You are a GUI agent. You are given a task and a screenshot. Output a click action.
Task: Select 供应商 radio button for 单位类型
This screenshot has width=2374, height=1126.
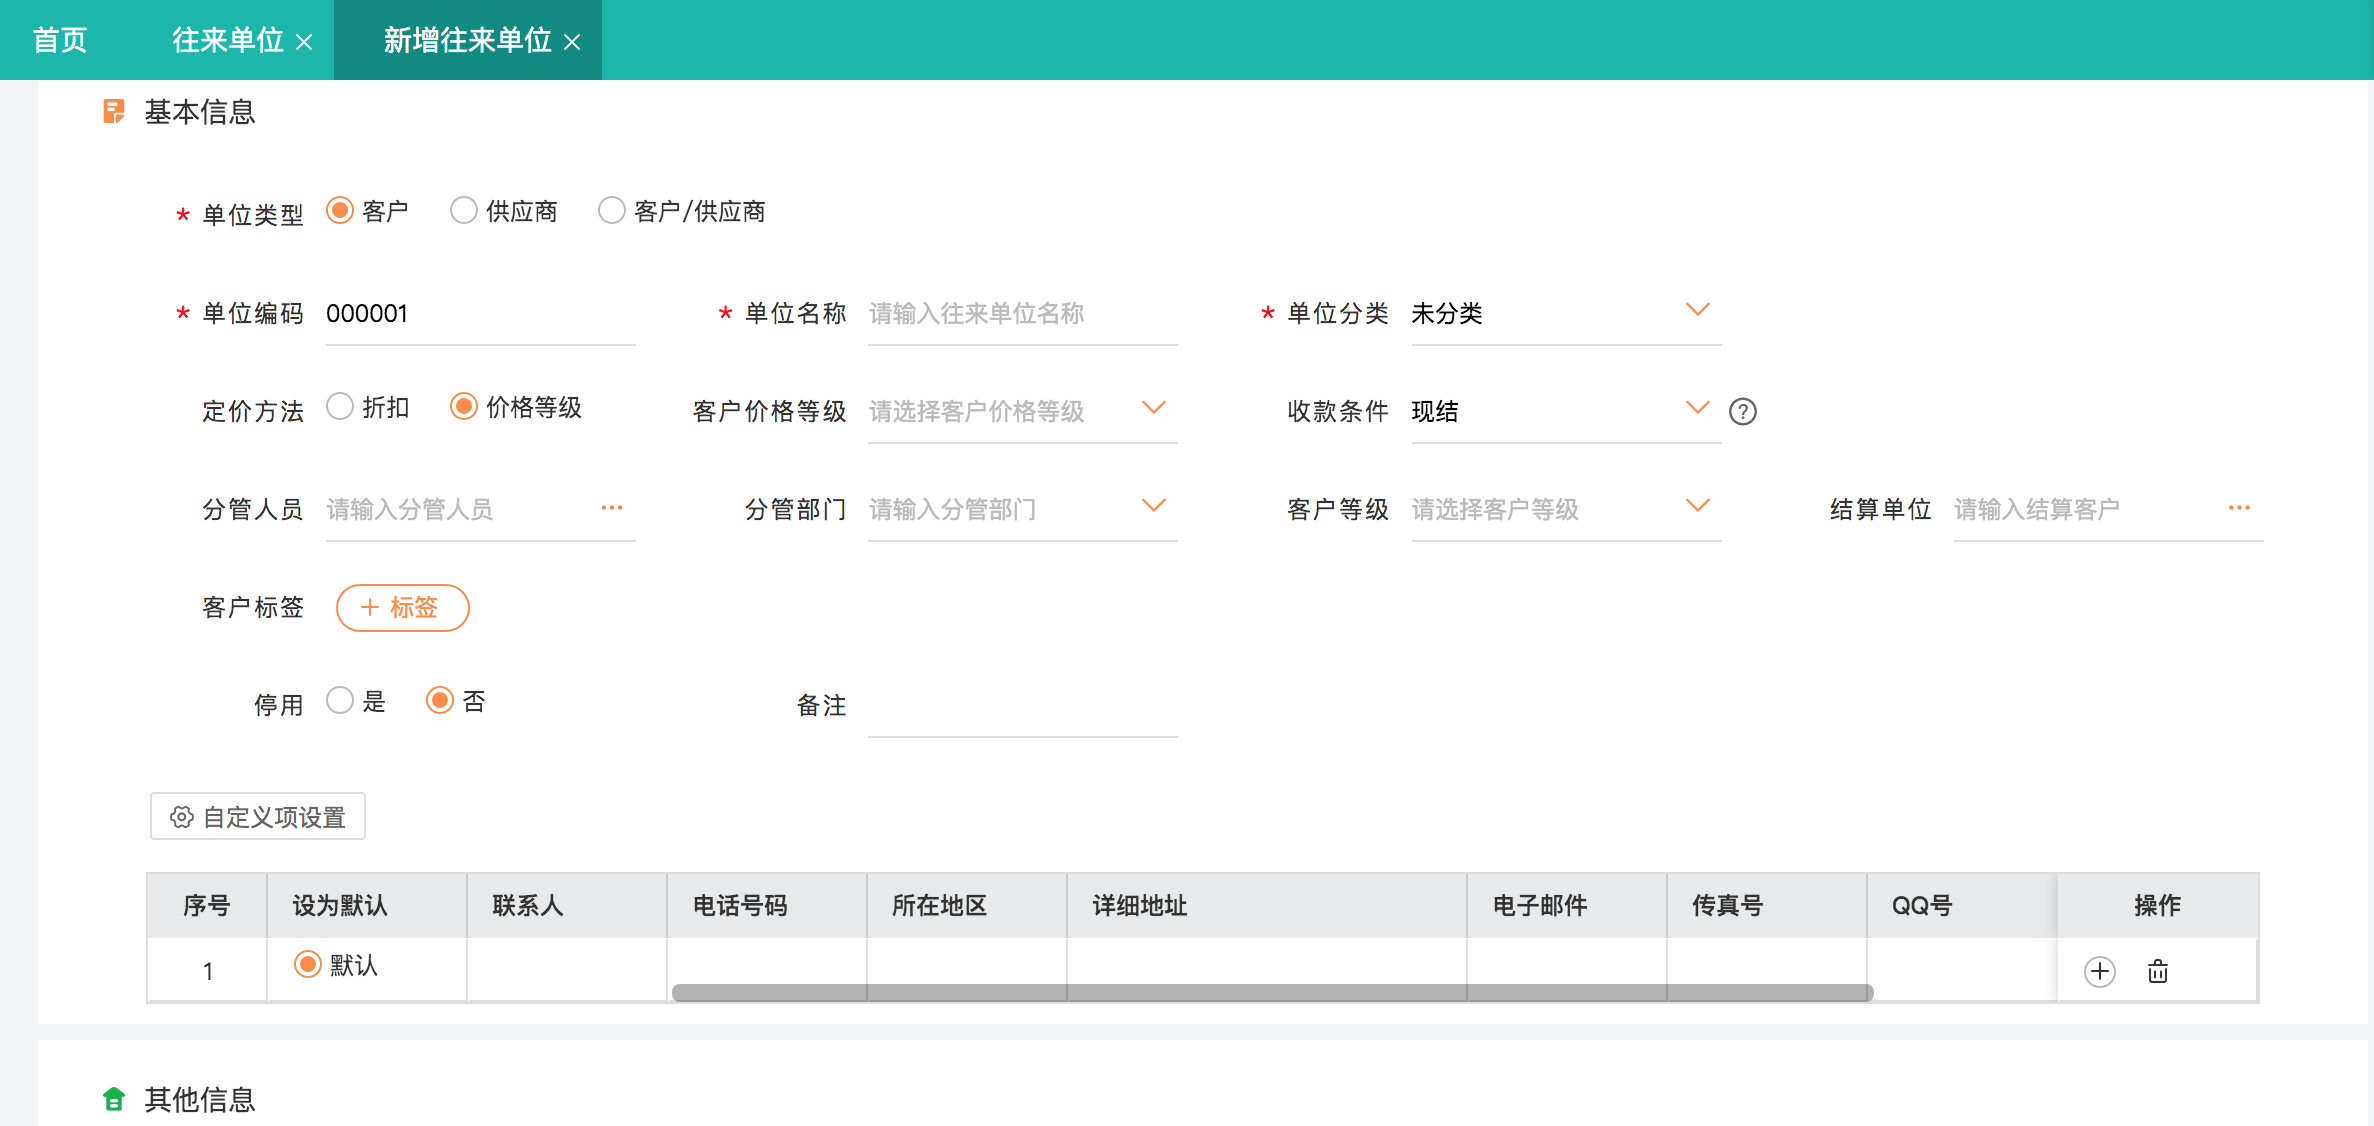pyautogui.click(x=465, y=210)
